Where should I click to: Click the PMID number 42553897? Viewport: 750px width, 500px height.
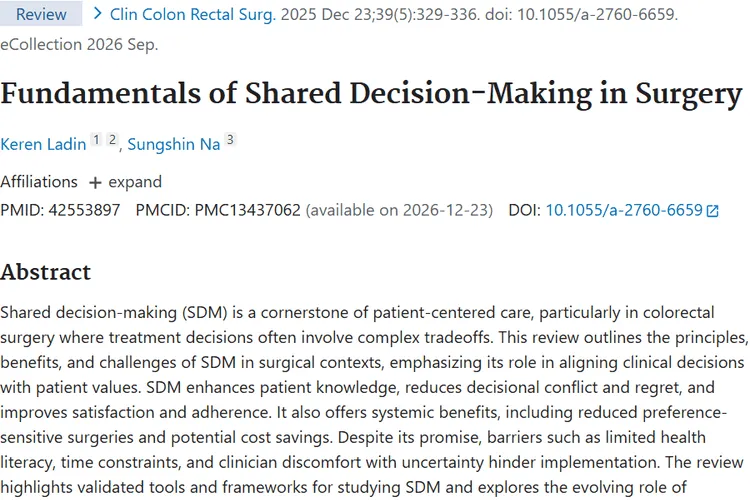(x=84, y=210)
